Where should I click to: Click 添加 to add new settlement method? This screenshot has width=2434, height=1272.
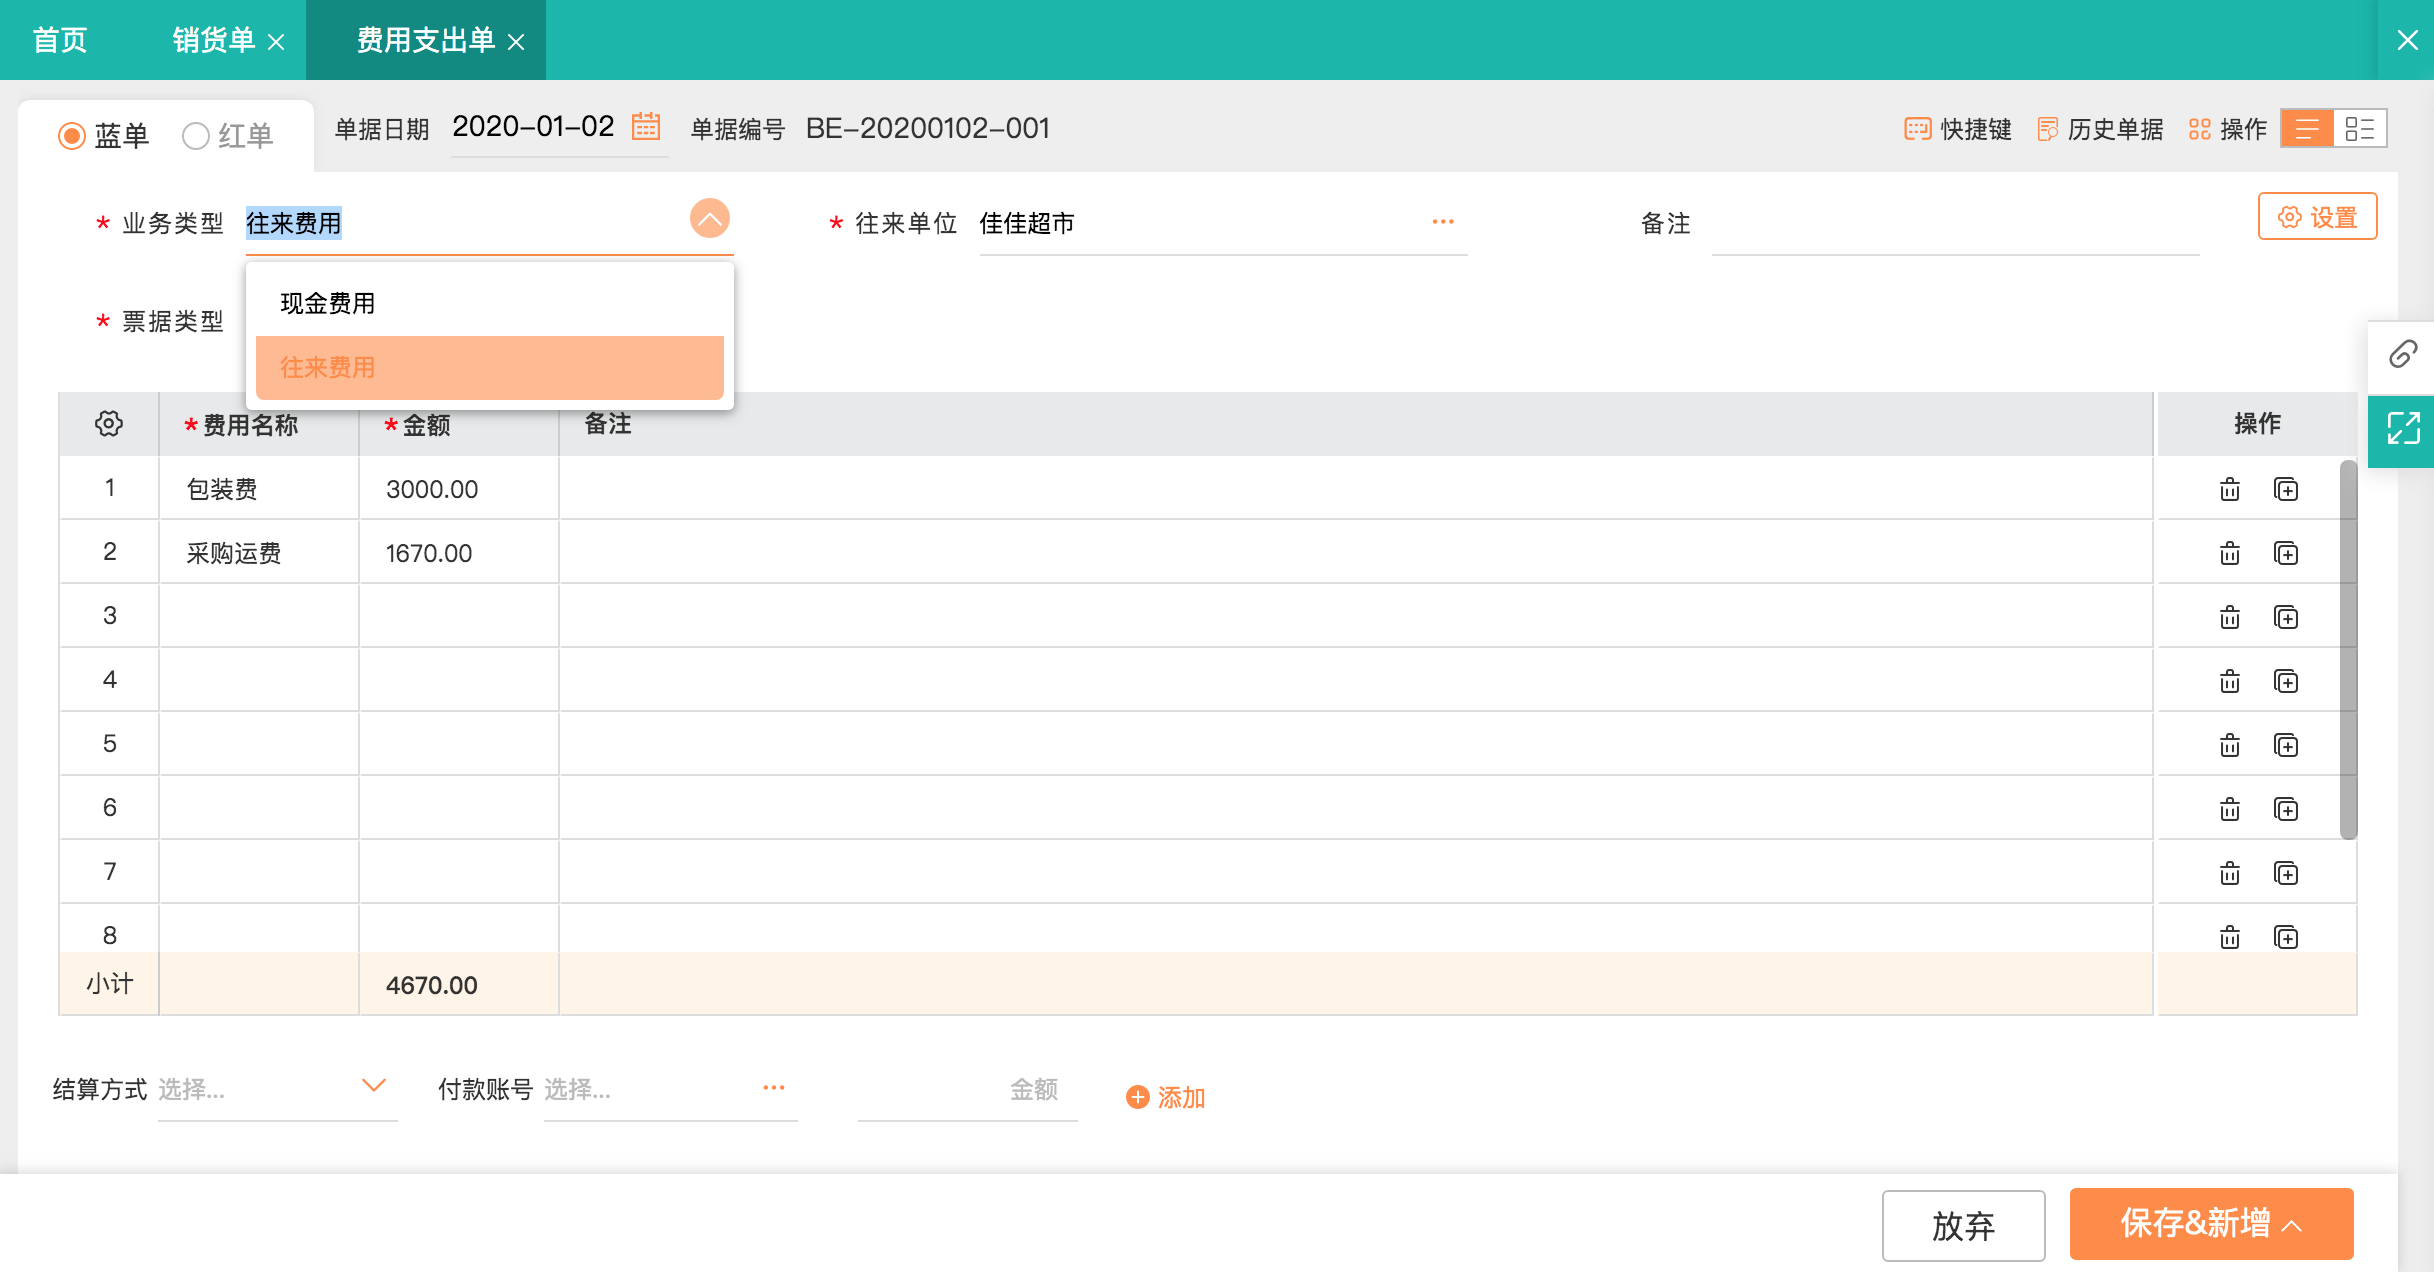[x=1164, y=1098]
